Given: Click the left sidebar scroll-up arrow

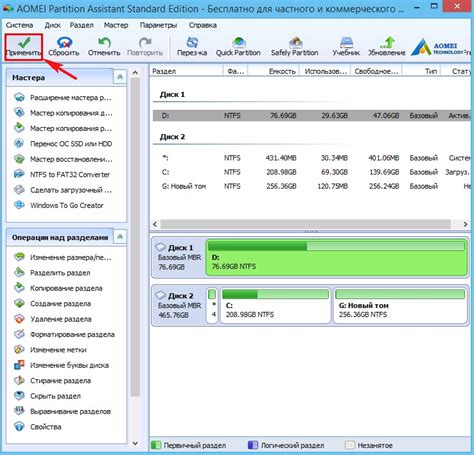Looking at the screenshot, I should coord(135,72).
